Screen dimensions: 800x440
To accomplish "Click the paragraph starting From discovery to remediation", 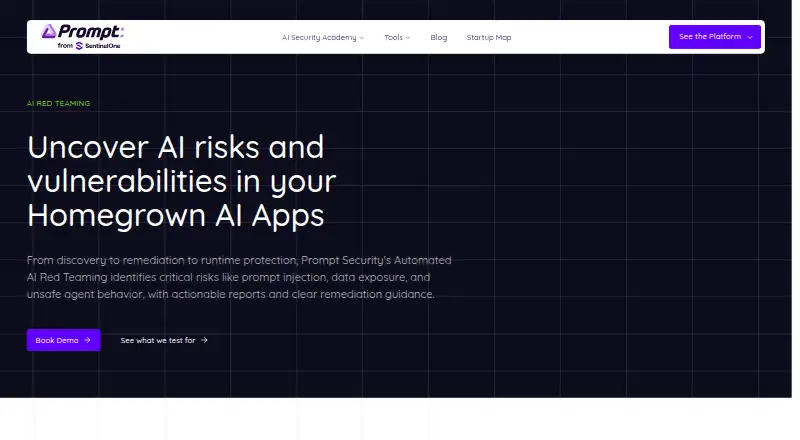I will (x=239, y=277).
